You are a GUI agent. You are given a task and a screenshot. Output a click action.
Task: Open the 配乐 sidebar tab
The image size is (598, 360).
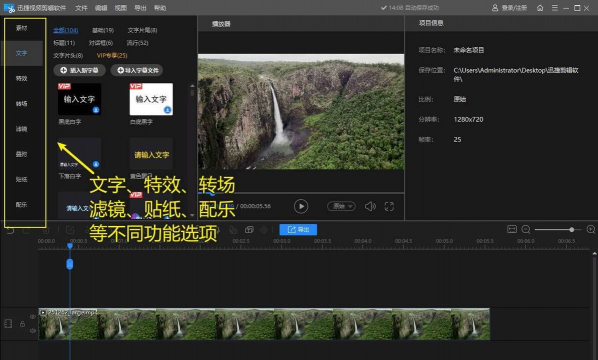21,204
